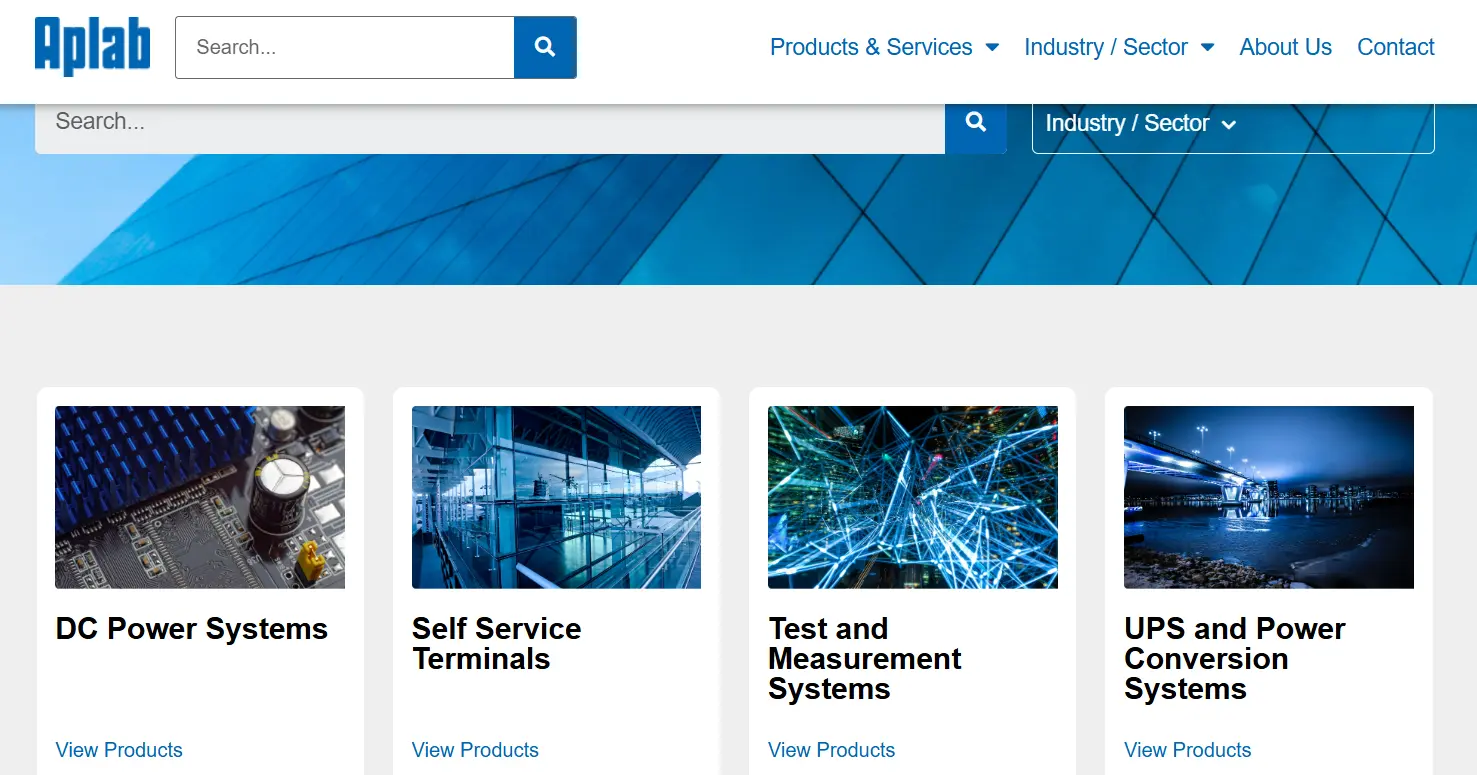Image resolution: width=1477 pixels, height=775 pixels.
Task: Open the DC Power Systems circuit board image
Action: (x=200, y=497)
